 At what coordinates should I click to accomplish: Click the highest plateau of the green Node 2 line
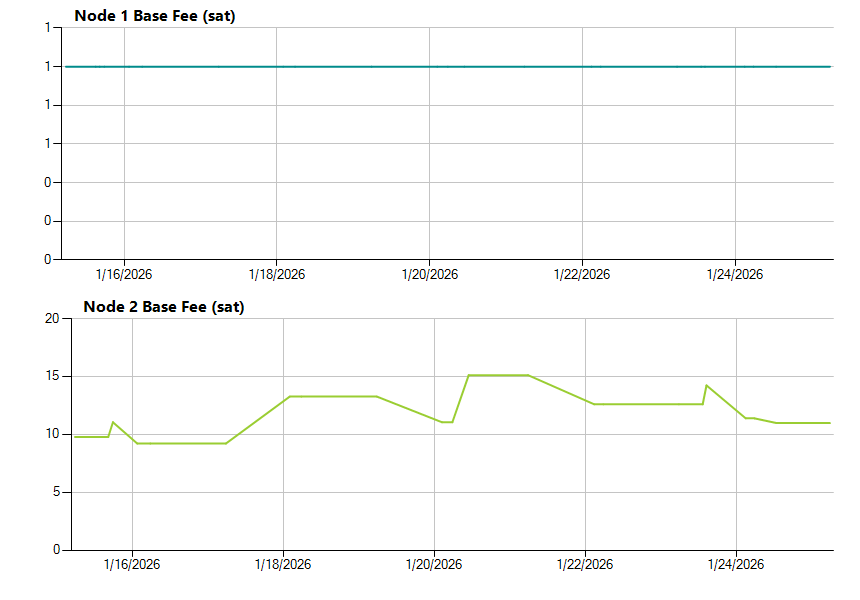click(x=498, y=375)
